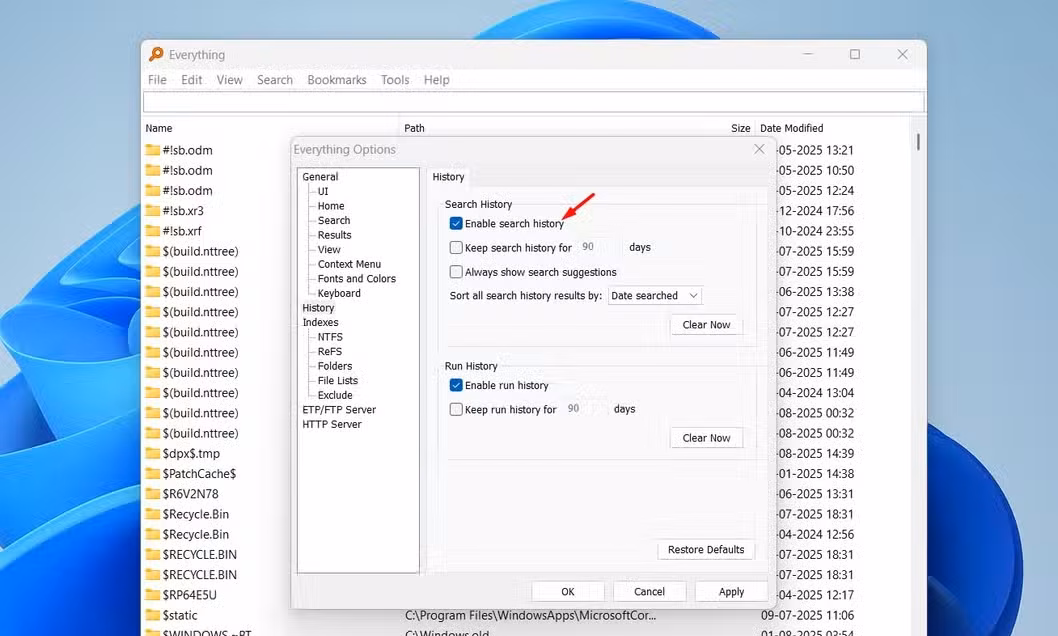This screenshot has width=1058, height=636.
Task: Select File Lists in the options tree
Action: pos(338,380)
